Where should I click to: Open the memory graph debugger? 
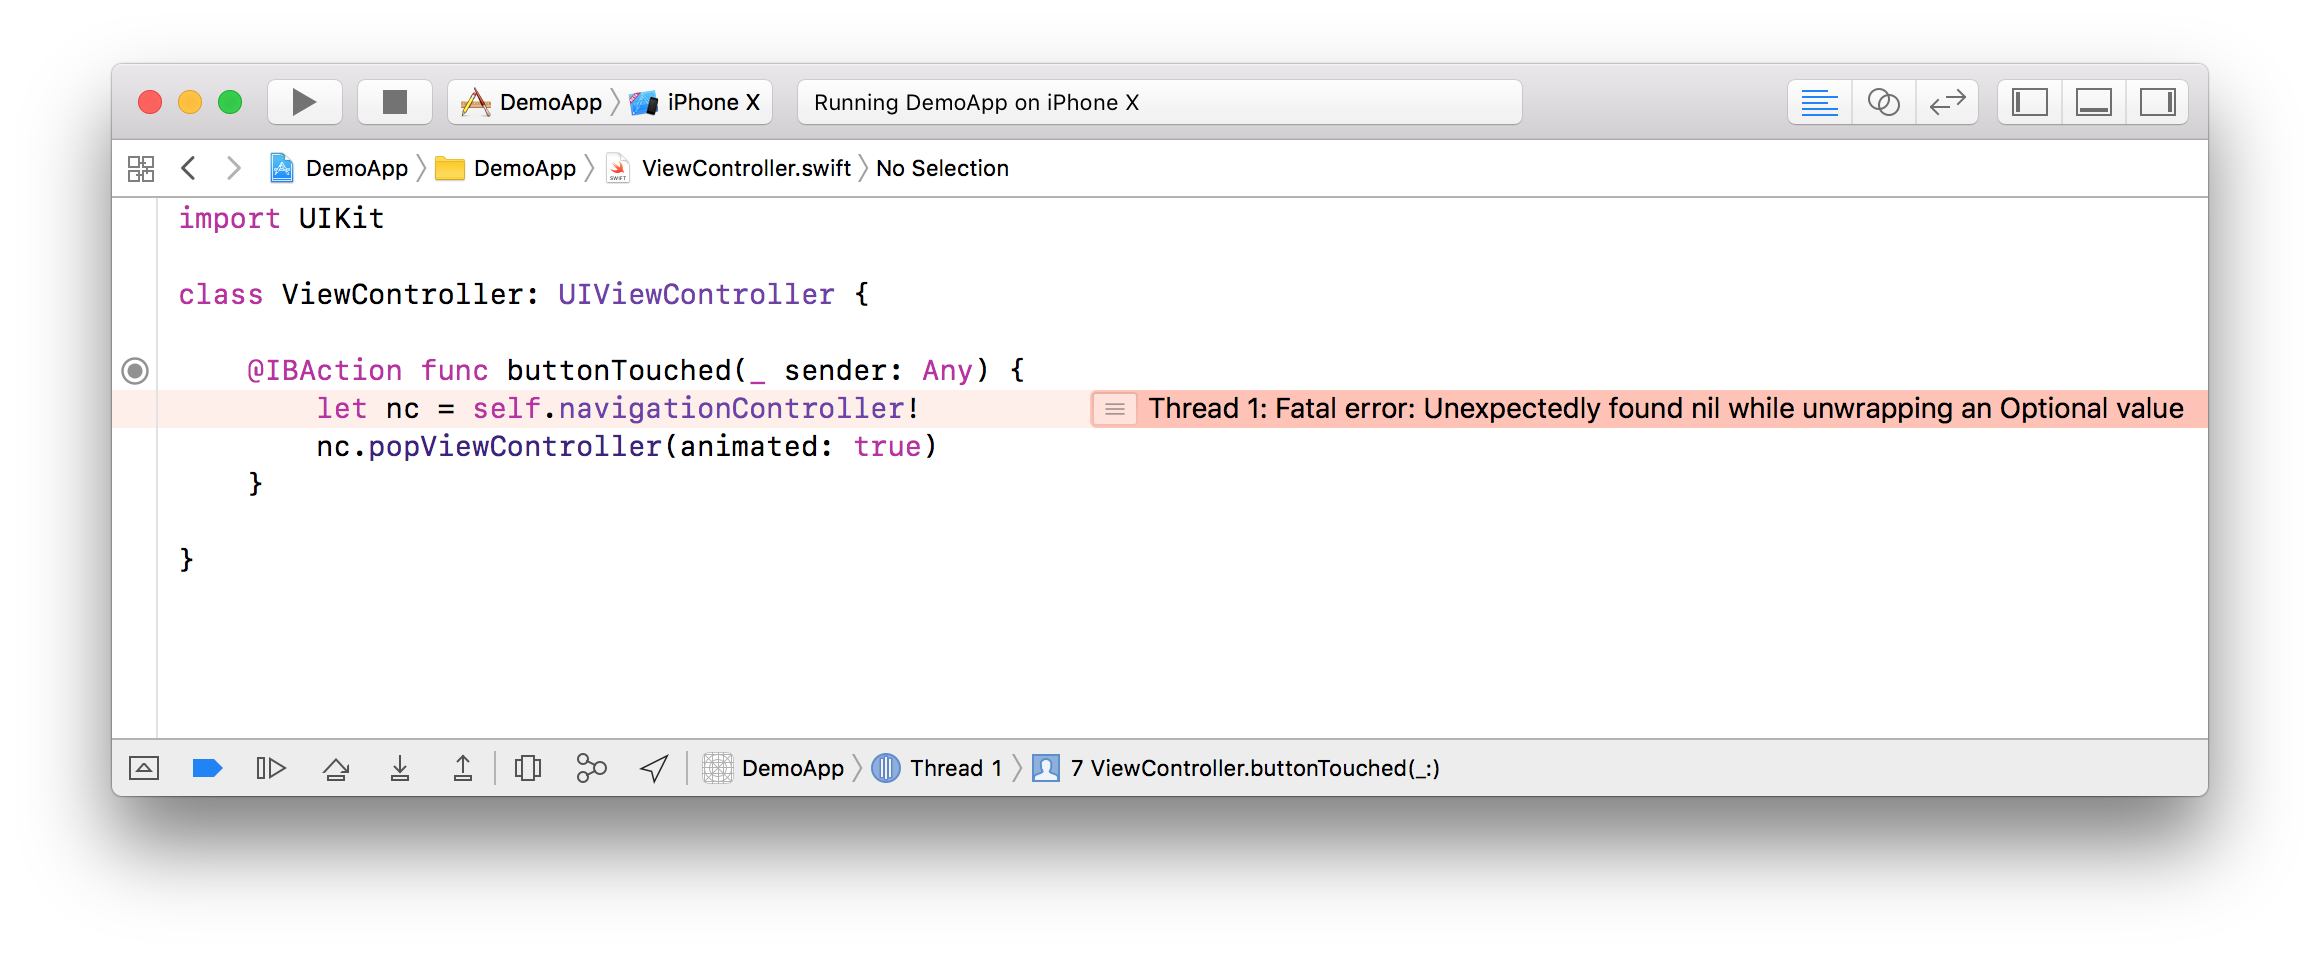point(590,767)
